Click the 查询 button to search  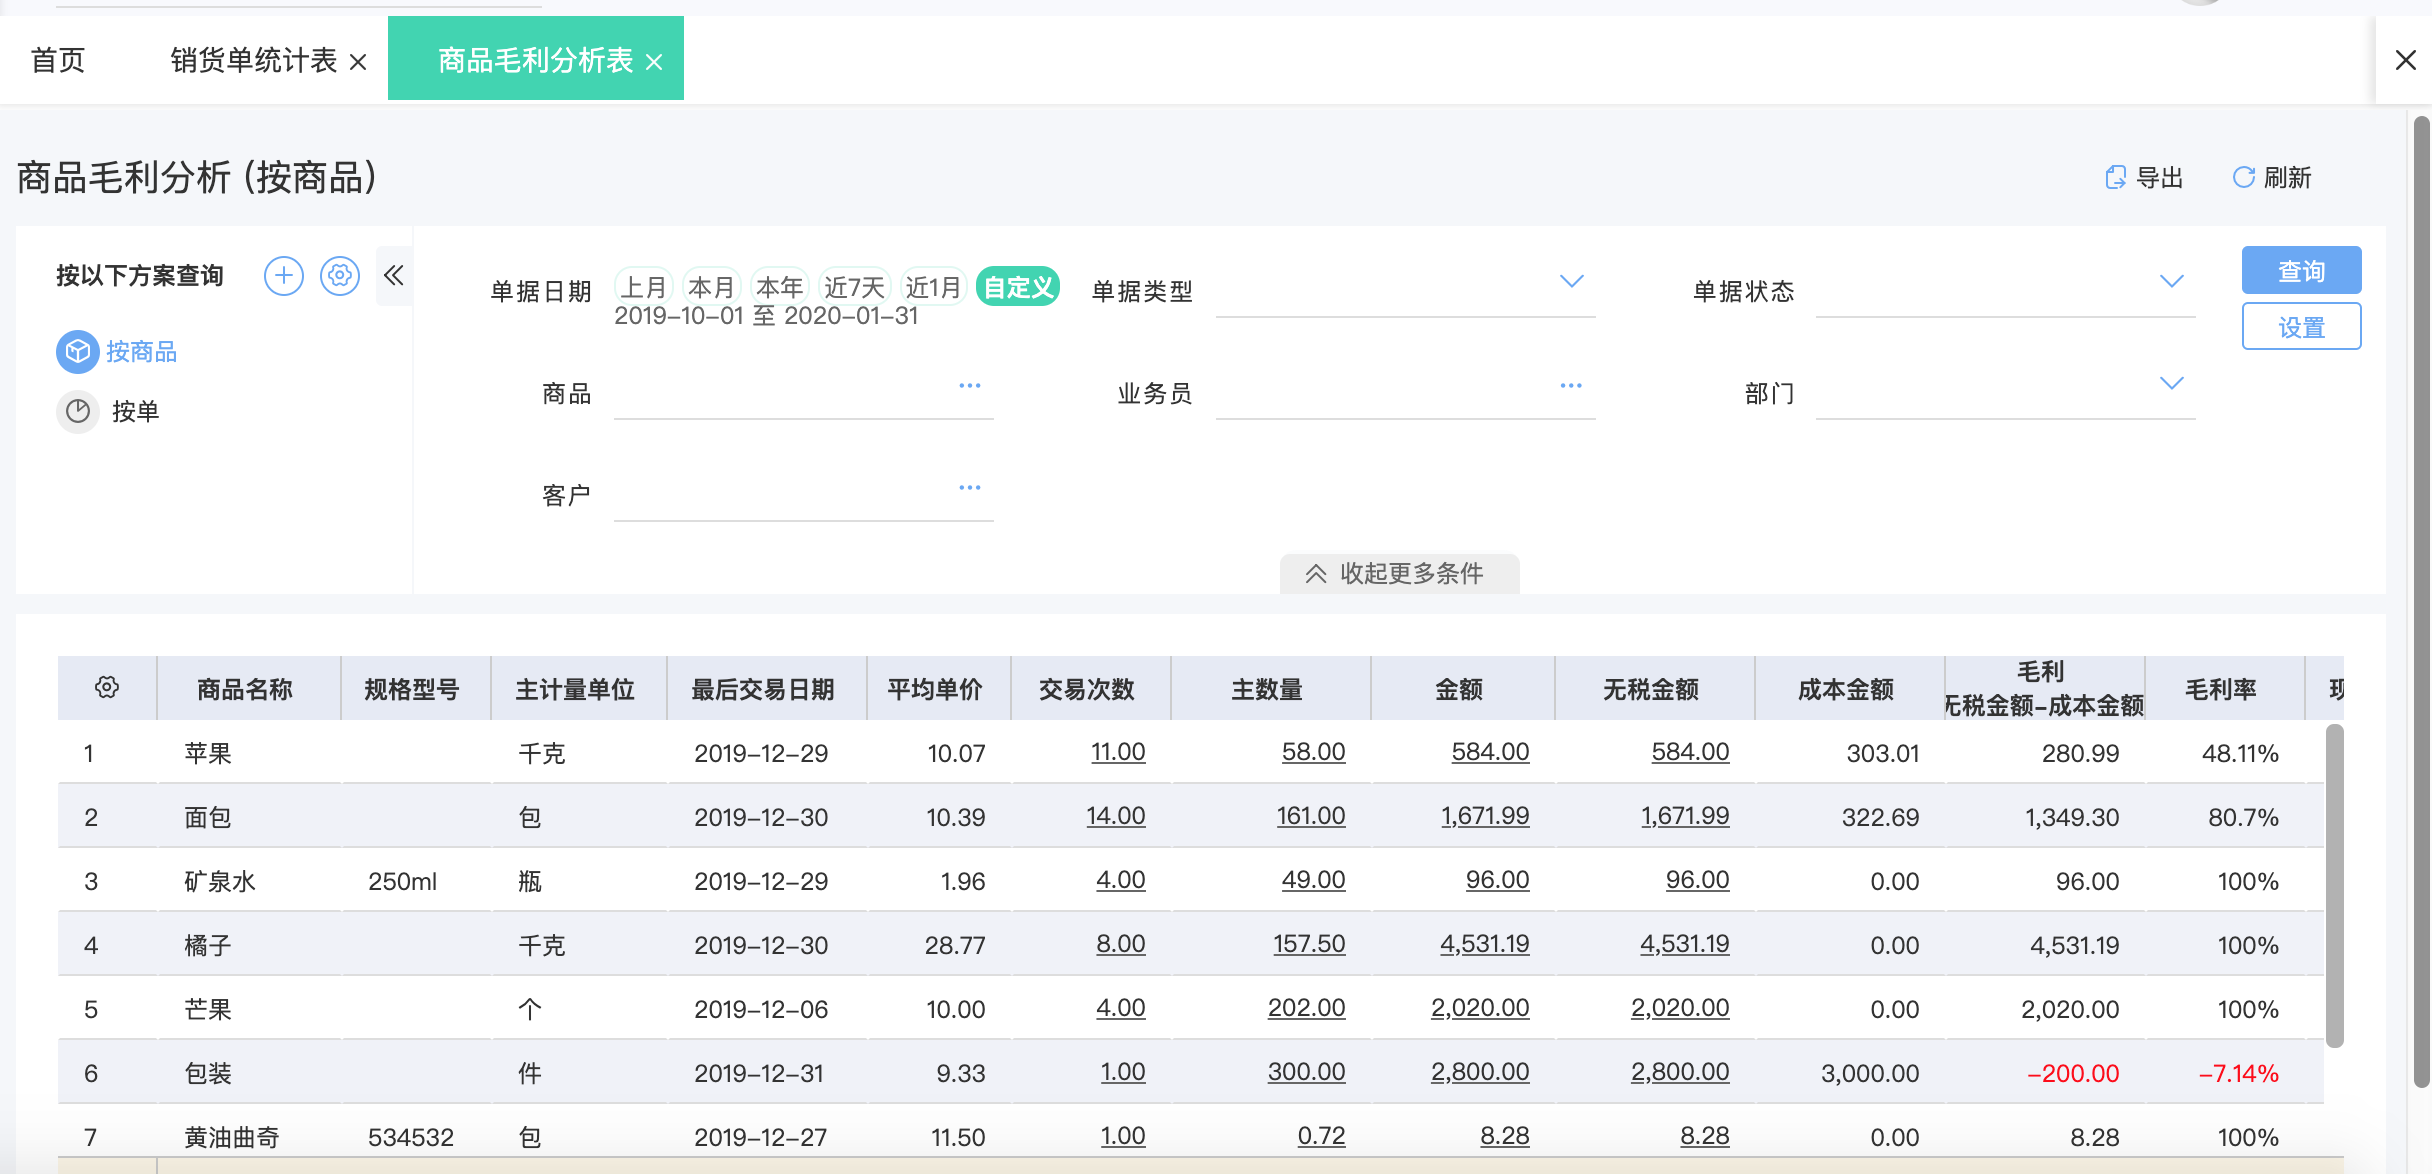tap(2300, 273)
